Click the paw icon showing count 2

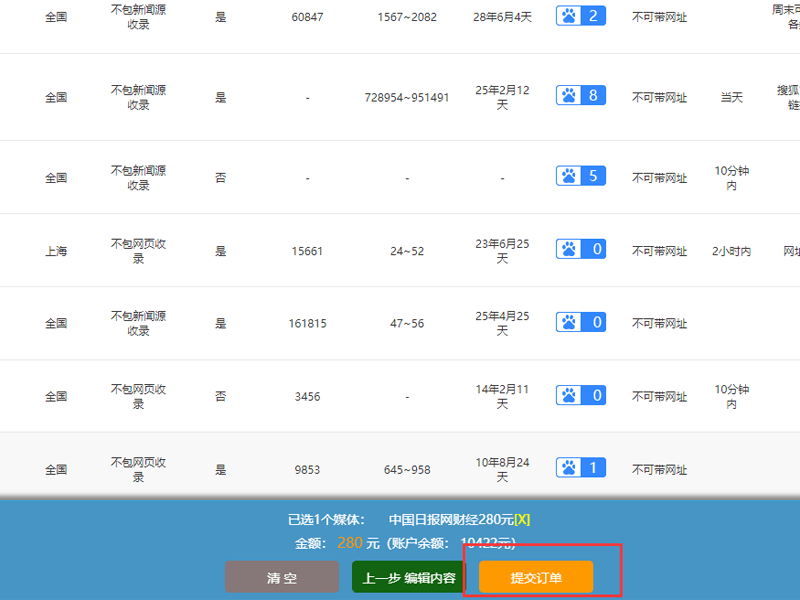pyautogui.click(x=580, y=16)
